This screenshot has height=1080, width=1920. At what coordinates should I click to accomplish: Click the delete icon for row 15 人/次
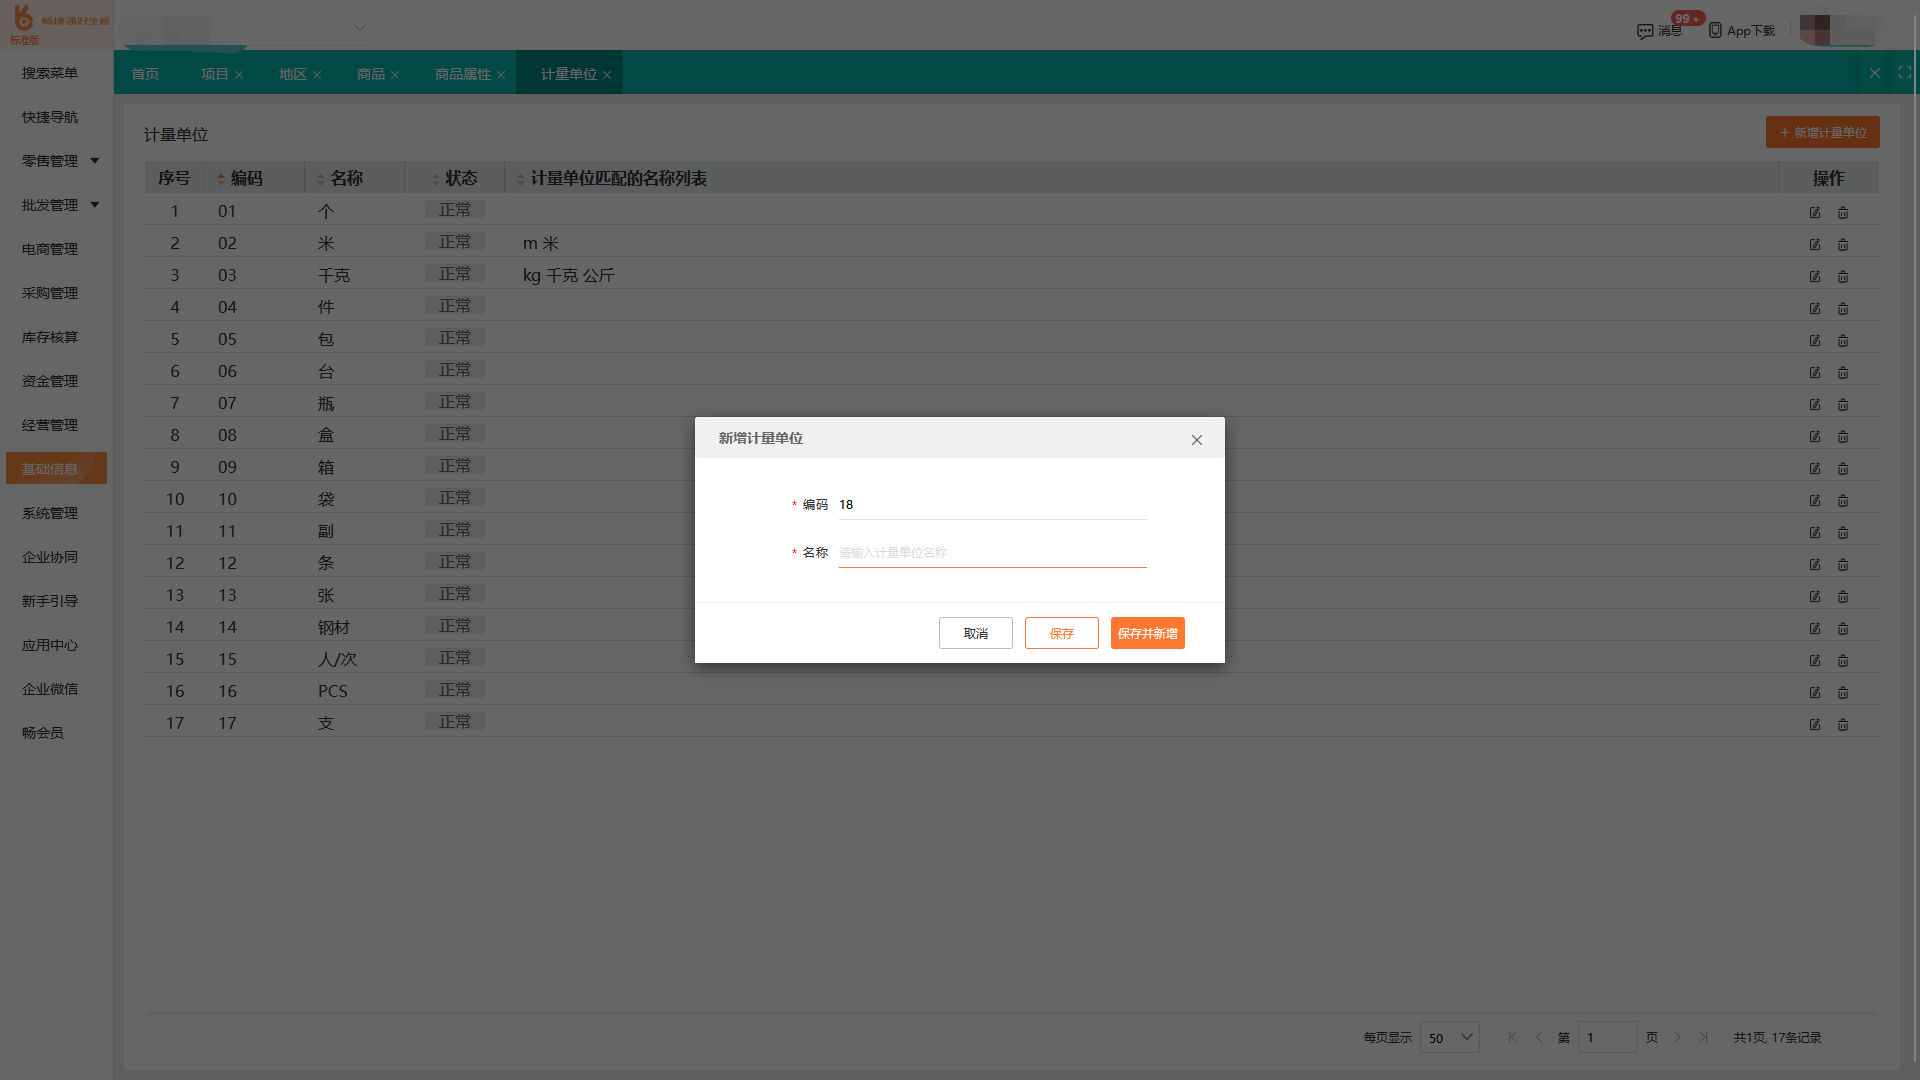(x=1844, y=659)
